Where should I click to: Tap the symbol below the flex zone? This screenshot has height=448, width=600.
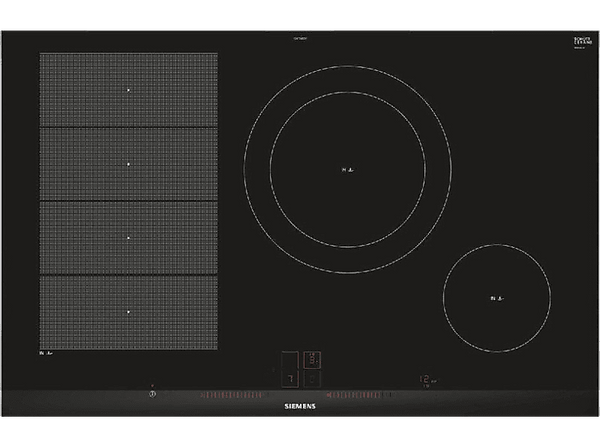[x=46, y=353]
